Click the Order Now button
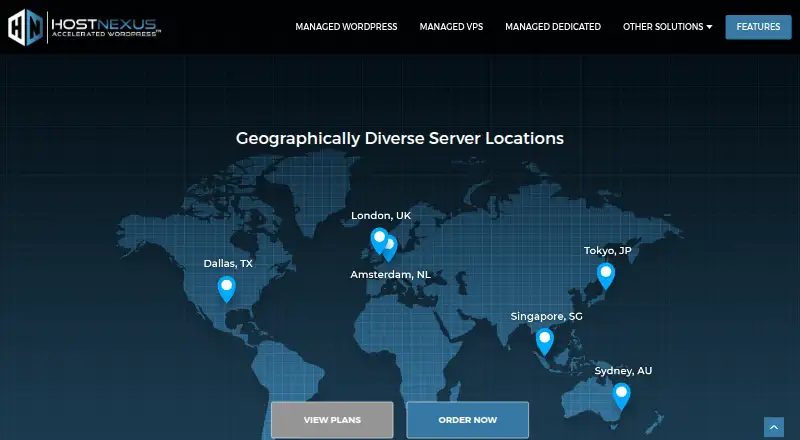This screenshot has height=440, width=800. (x=467, y=420)
